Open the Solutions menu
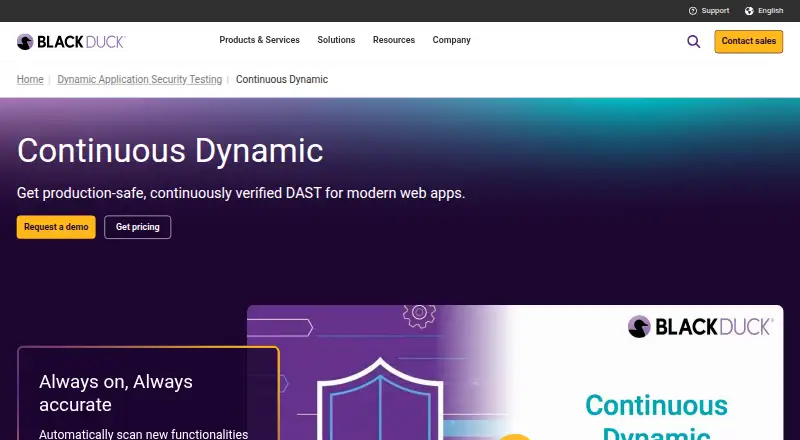This screenshot has height=440, width=800. 336,40
